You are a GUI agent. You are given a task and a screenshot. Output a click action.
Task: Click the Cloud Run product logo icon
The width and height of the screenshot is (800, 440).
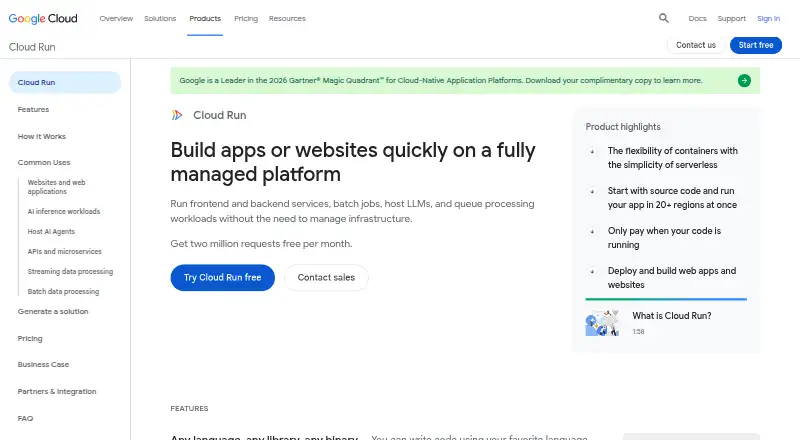177,115
